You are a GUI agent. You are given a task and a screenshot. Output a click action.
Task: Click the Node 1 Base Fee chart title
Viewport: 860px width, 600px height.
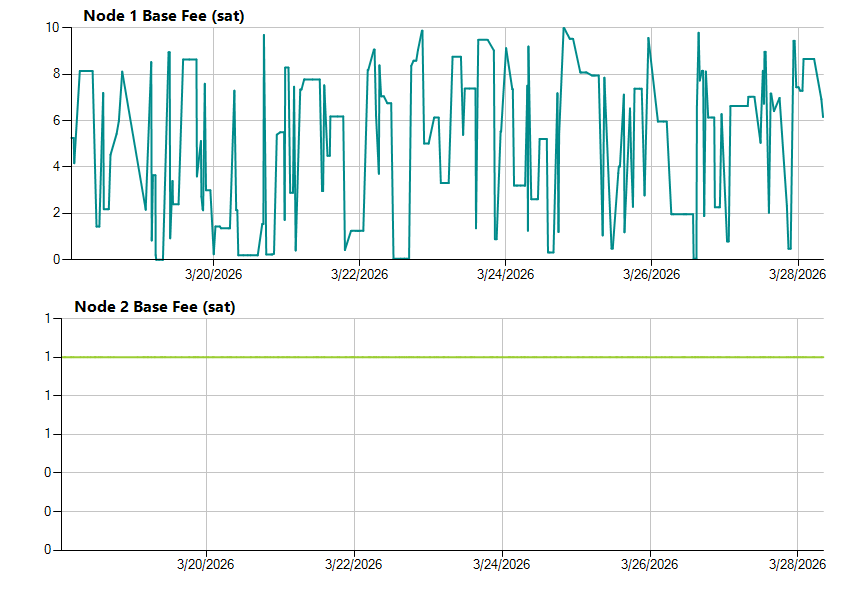pos(164,16)
